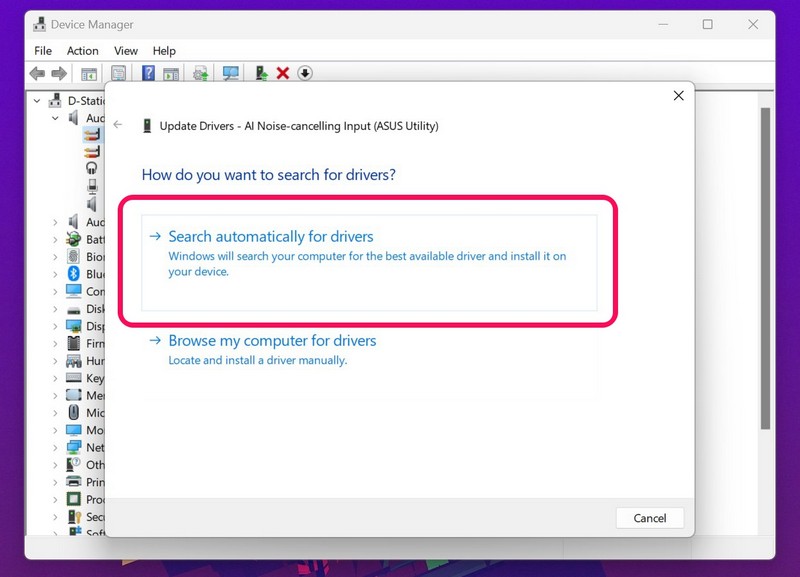Viewport: 800px width, 577px height.
Task: Click Scan for hardware changes monitor icon
Action: [x=231, y=73]
